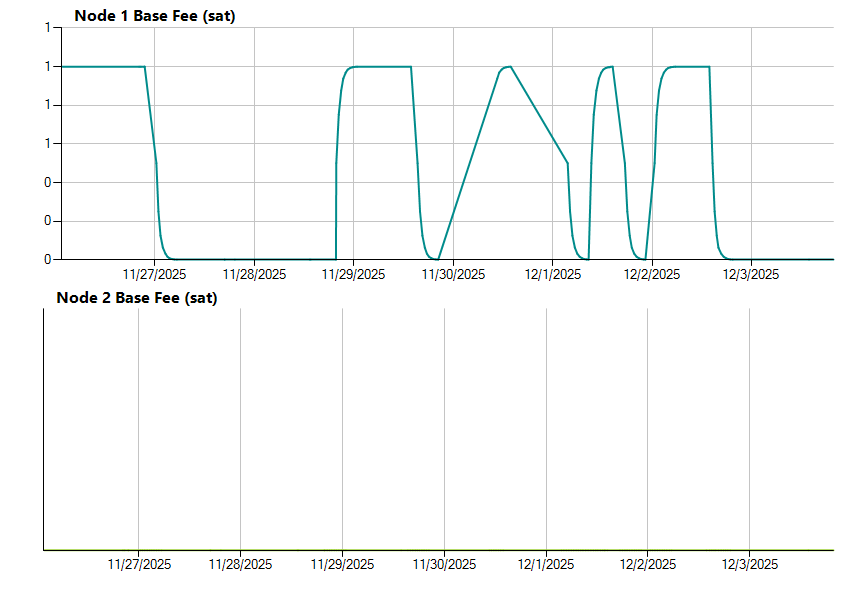Viewport: 860px width, 600px height.
Task: Click the topmost y-axis label on Node 1 chart
Action: (x=46, y=28)
